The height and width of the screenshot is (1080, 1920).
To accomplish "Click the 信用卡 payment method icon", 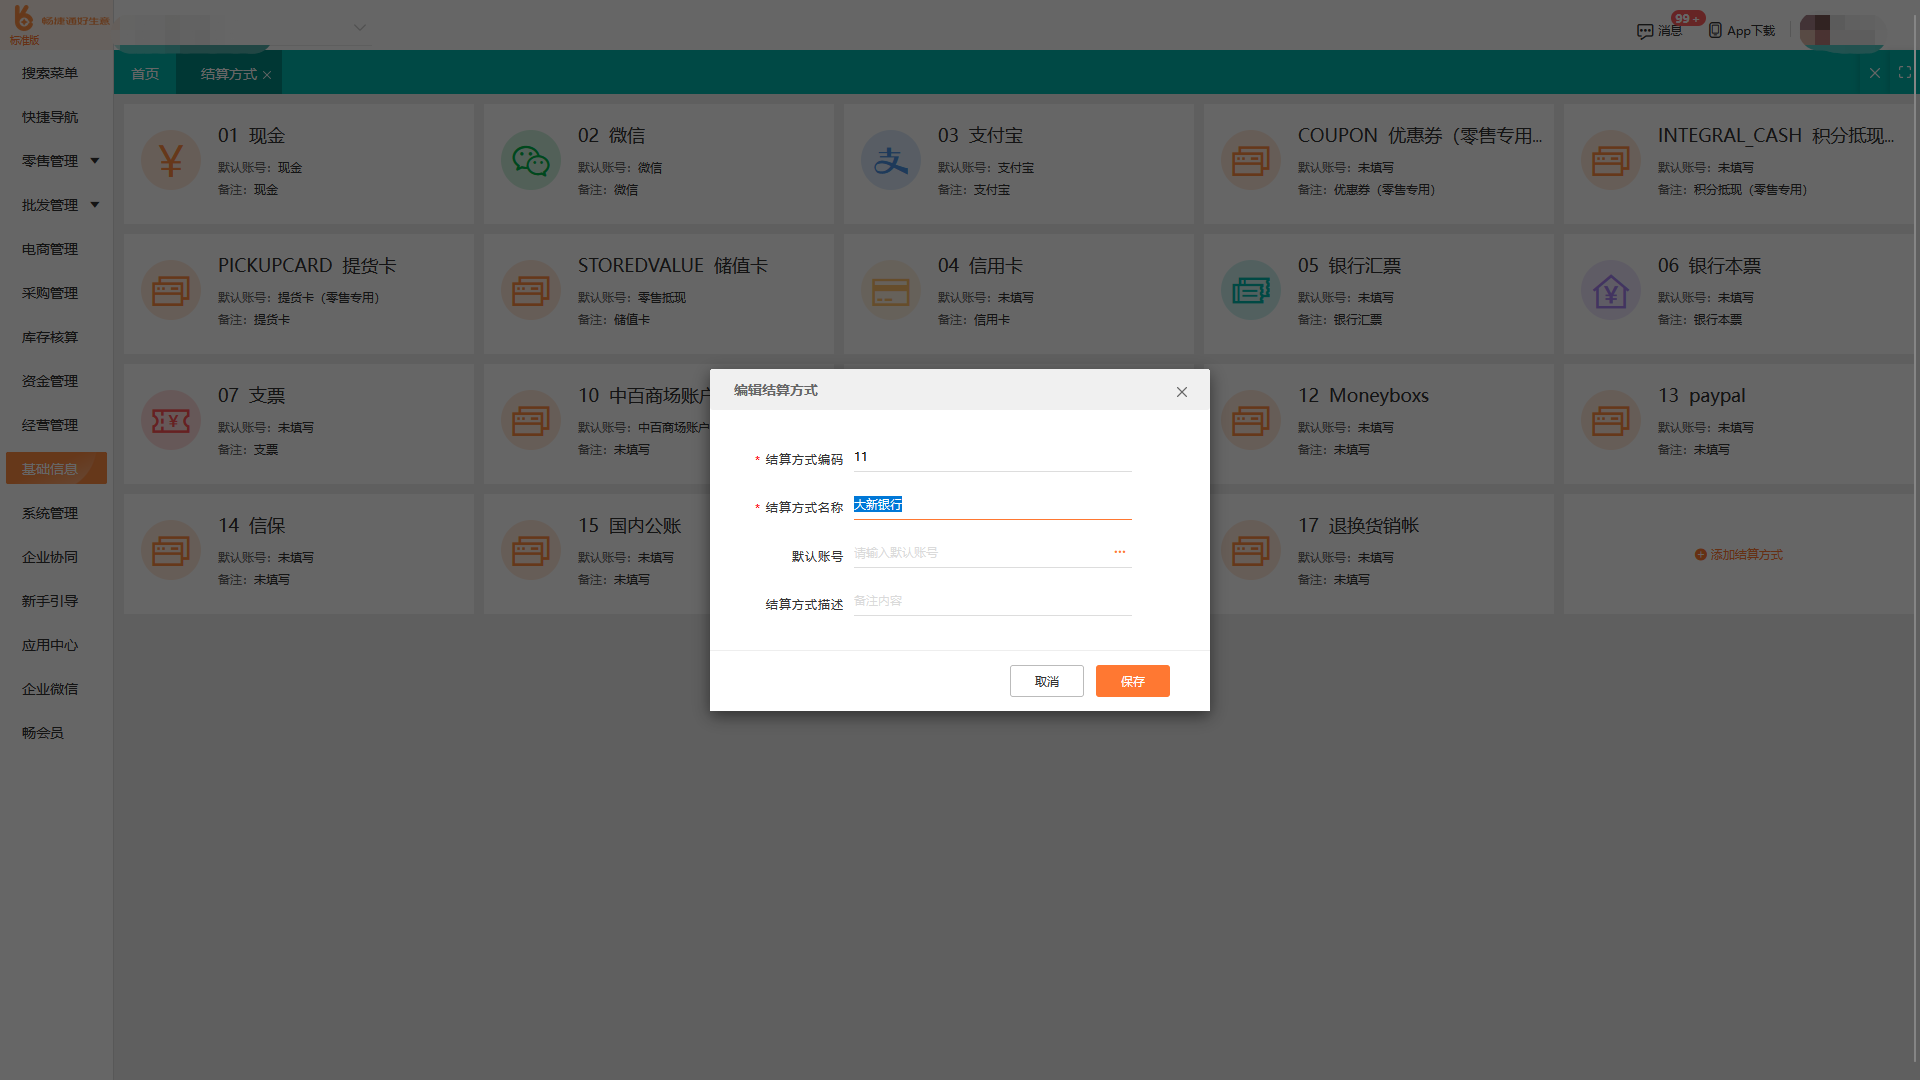I will click(891, 289).
